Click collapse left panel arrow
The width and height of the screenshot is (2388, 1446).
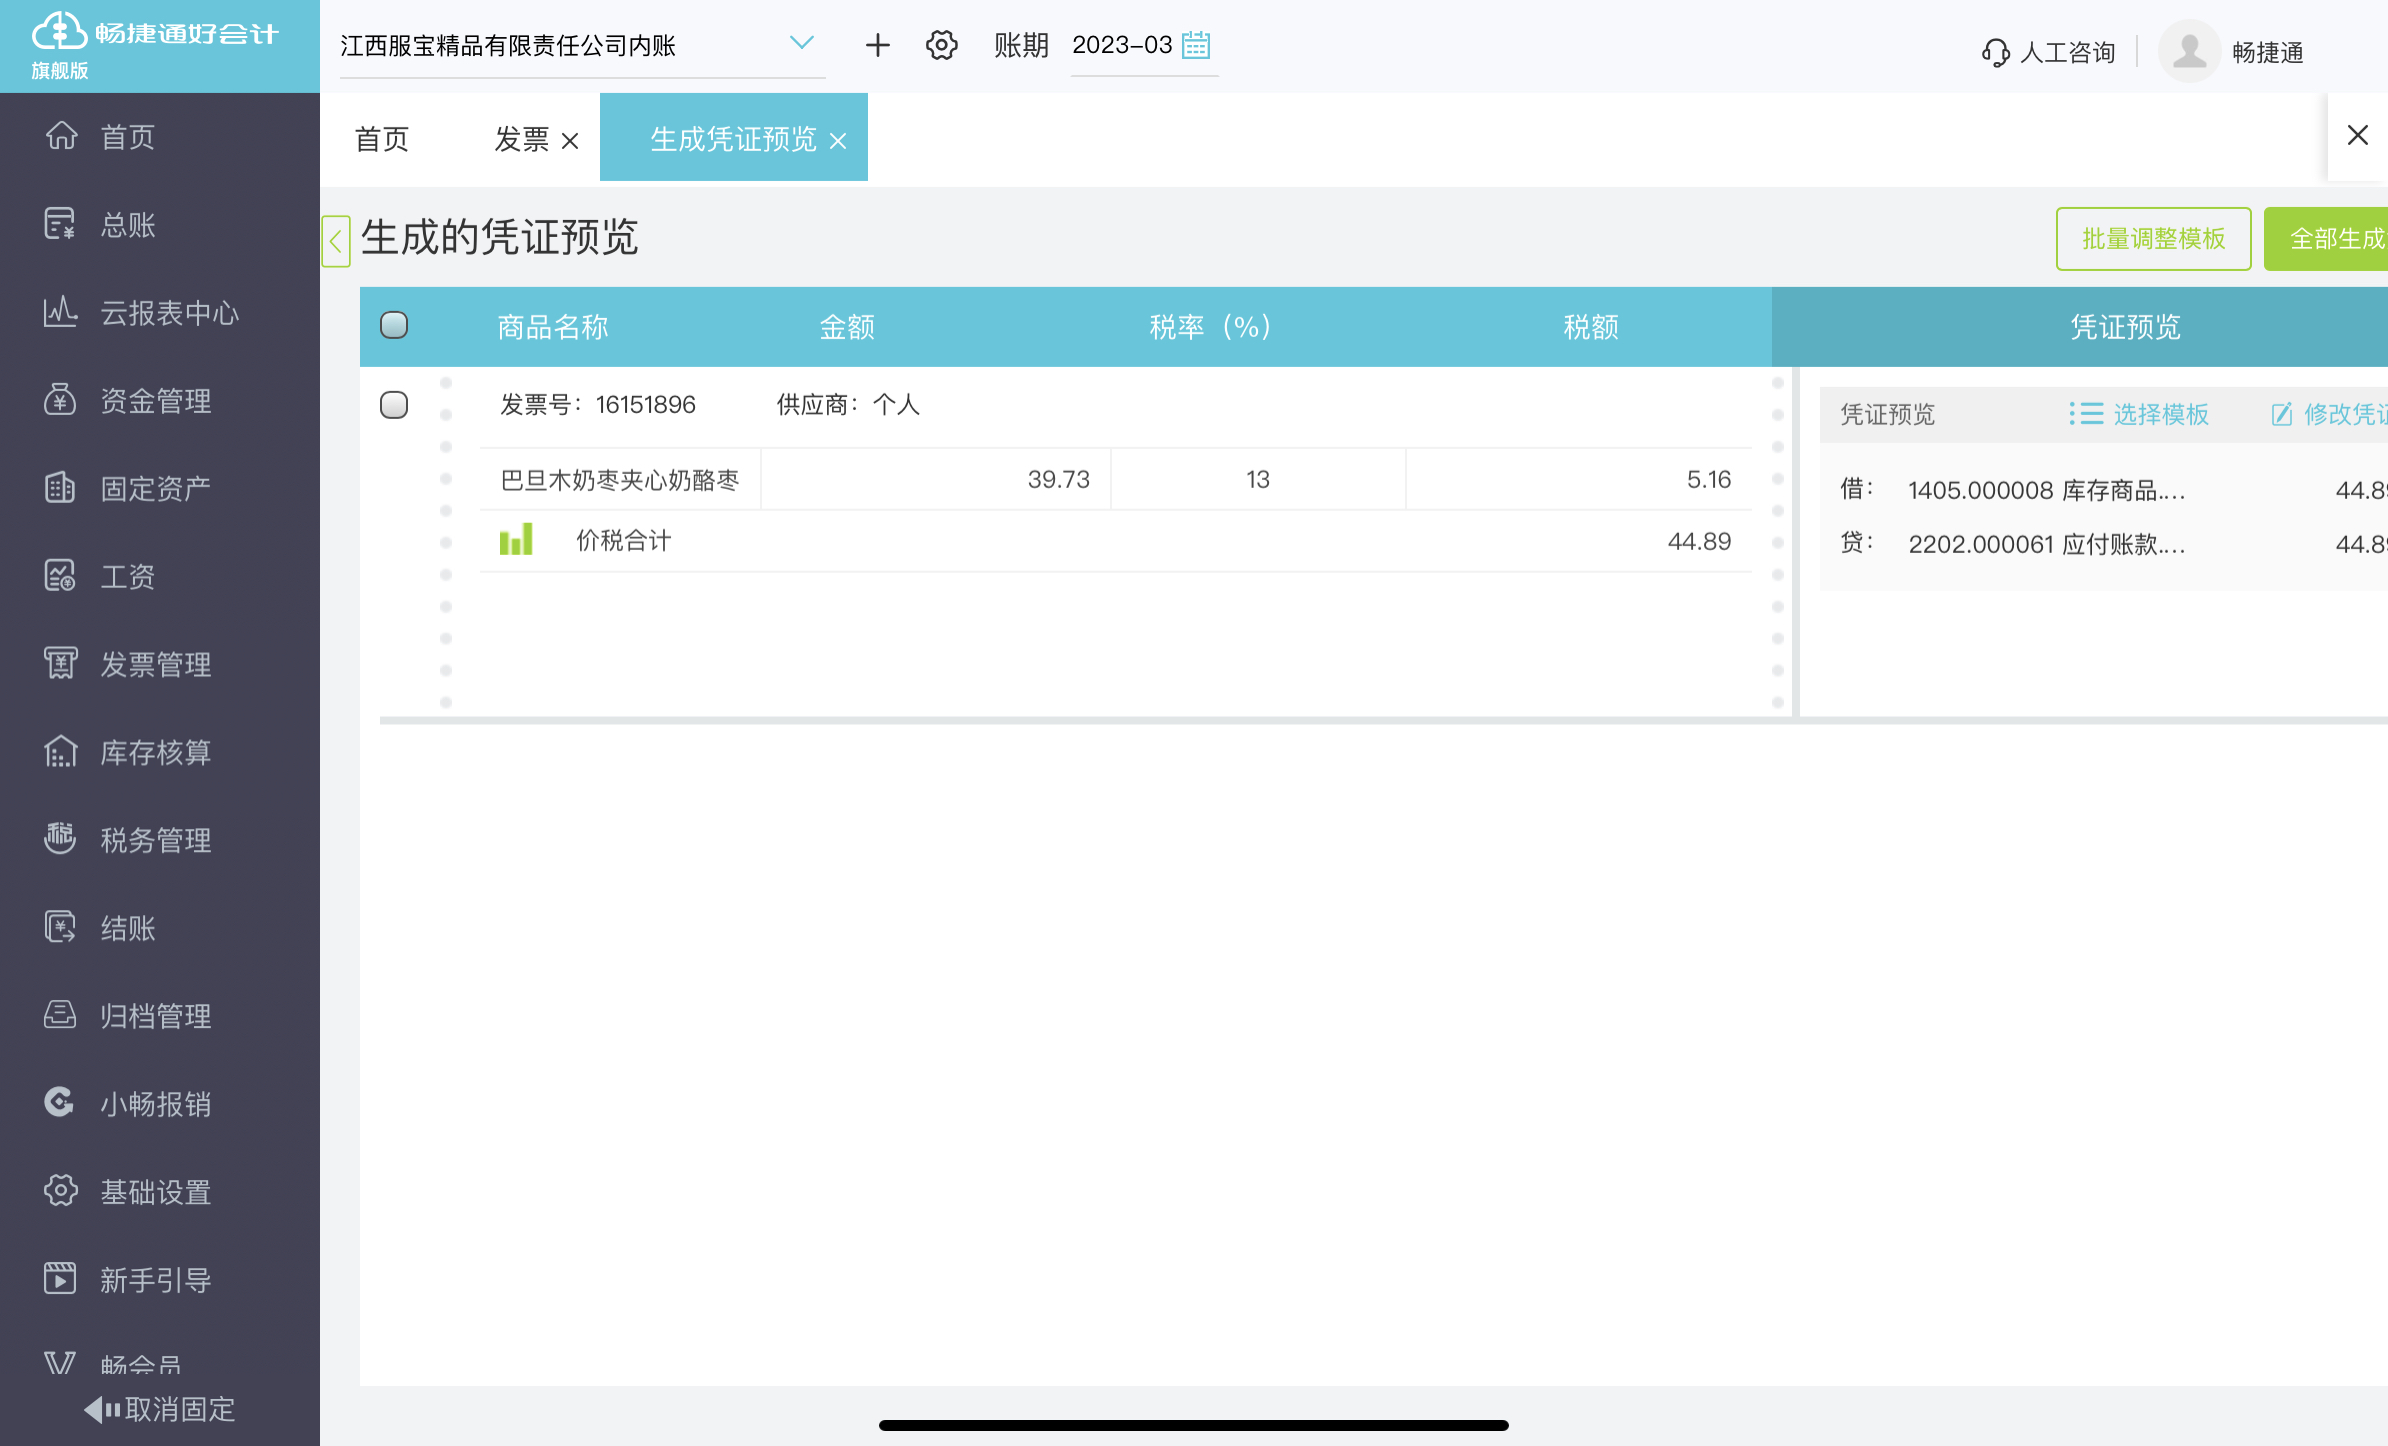[x=334, y=239]
